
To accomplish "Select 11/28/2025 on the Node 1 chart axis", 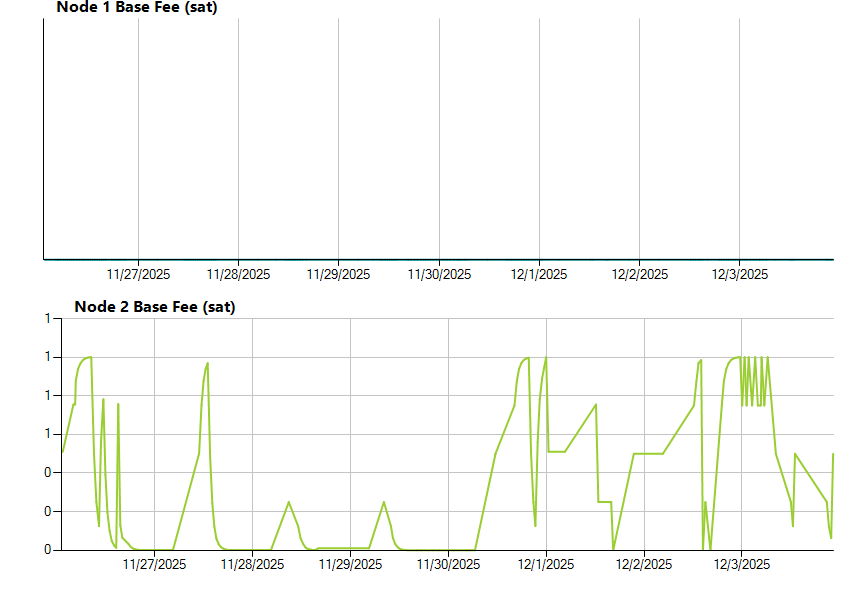I will (238, 274).
